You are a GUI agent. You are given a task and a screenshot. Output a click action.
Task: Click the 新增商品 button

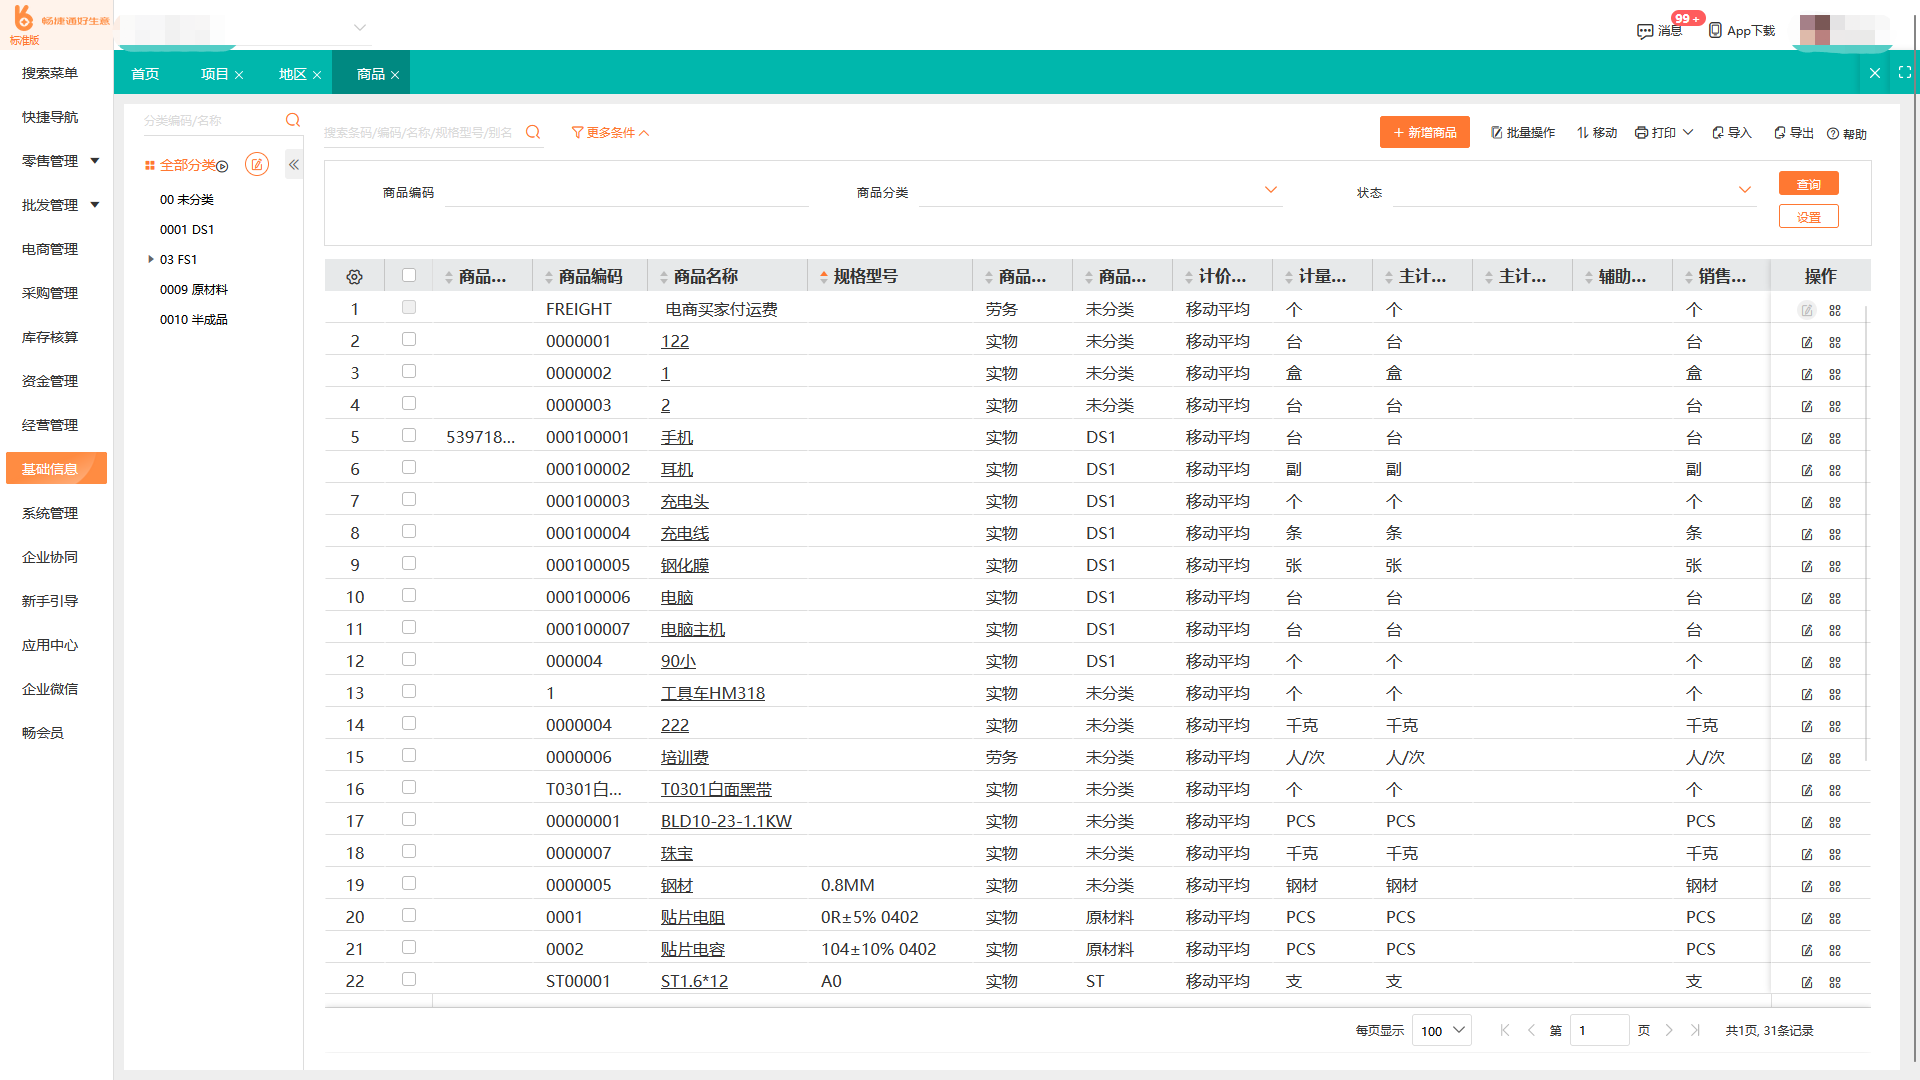point(1424,132)
